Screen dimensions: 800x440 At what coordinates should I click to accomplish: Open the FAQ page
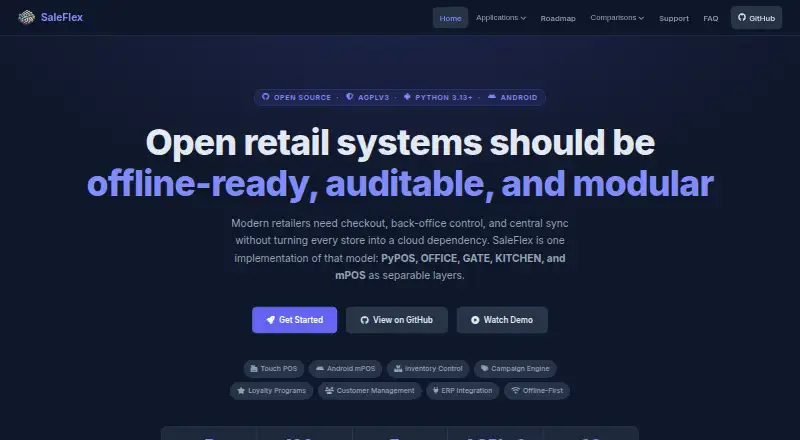tap(711, 18)
